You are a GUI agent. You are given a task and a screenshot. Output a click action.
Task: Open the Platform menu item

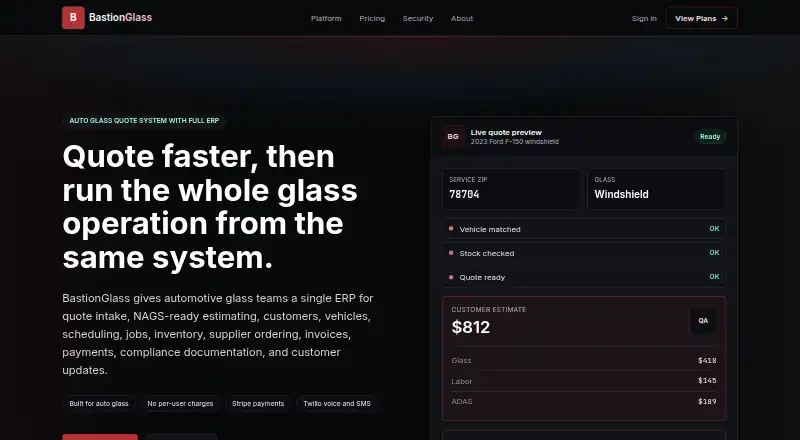click(x=326, y=18)
